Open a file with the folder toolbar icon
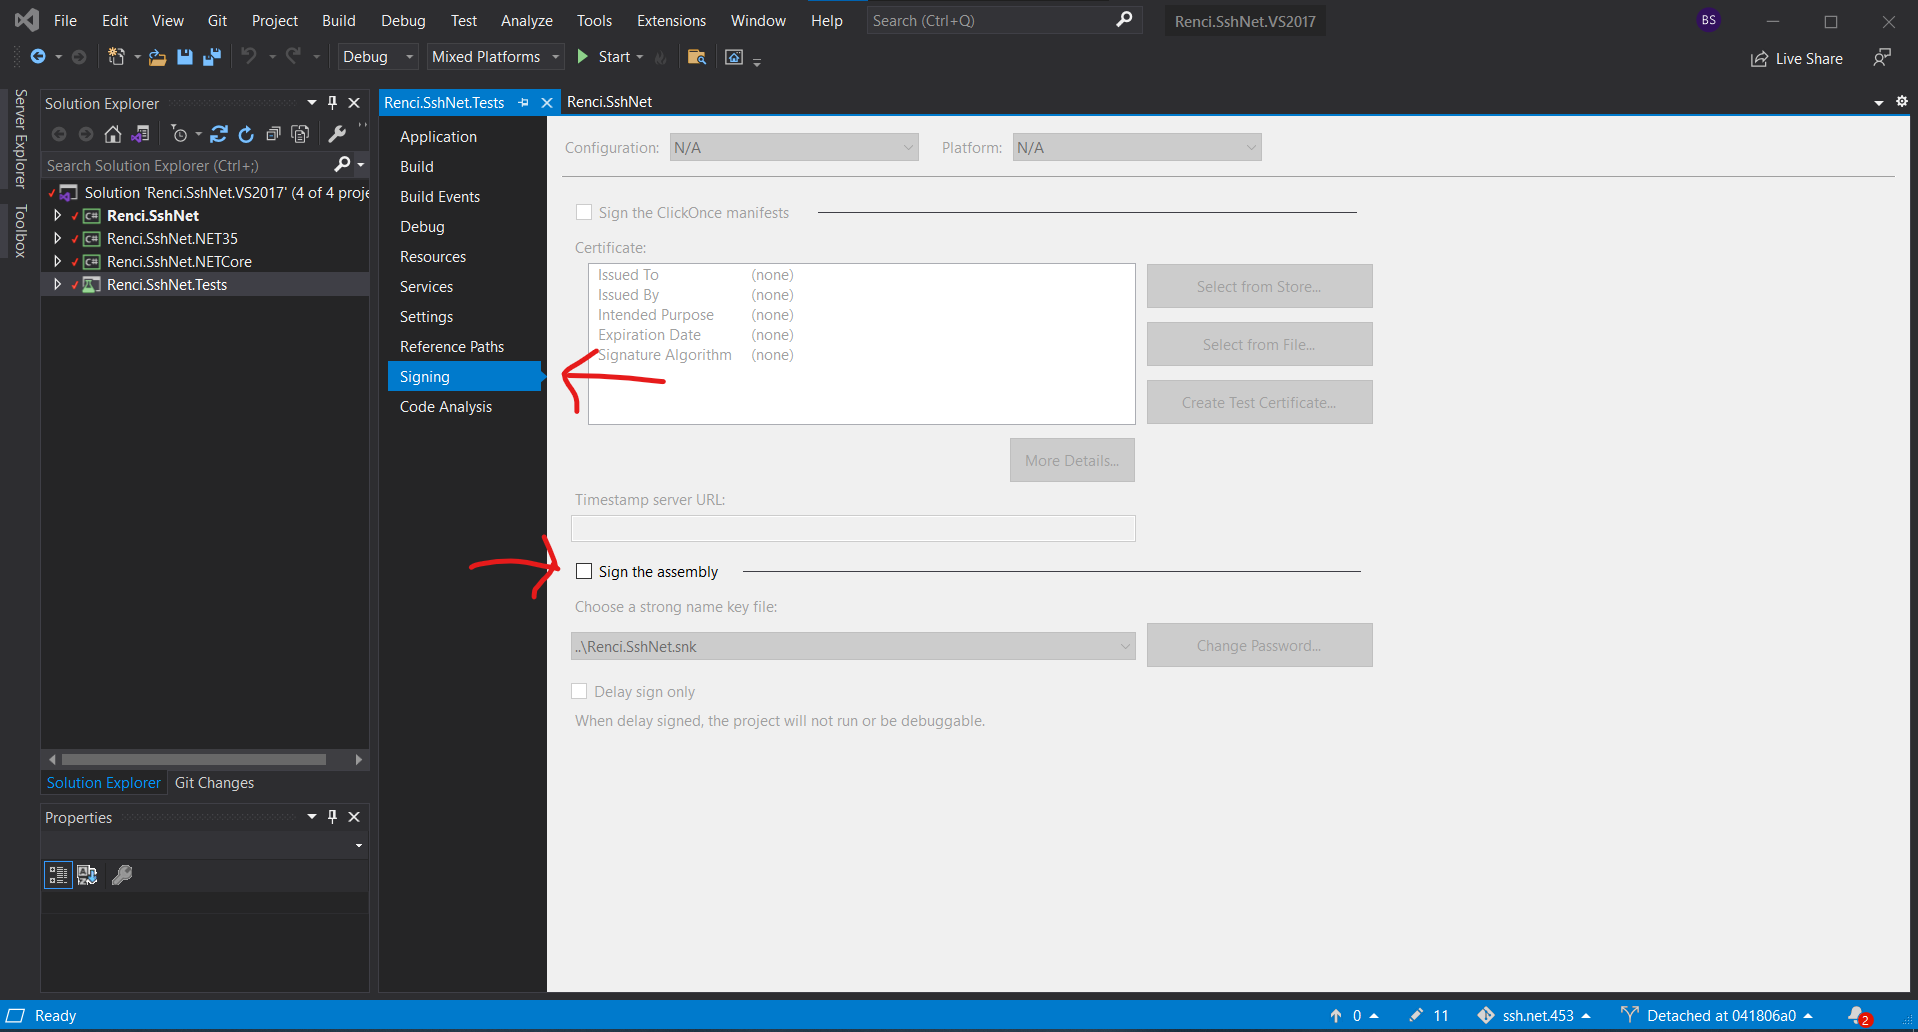1918x1032 pixels. [157, 57]
